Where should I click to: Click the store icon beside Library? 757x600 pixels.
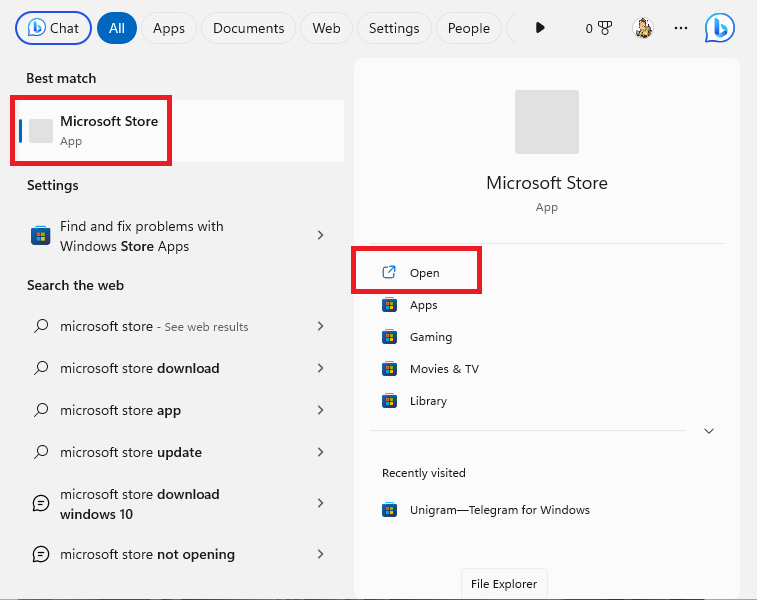(x=389, y=401)
